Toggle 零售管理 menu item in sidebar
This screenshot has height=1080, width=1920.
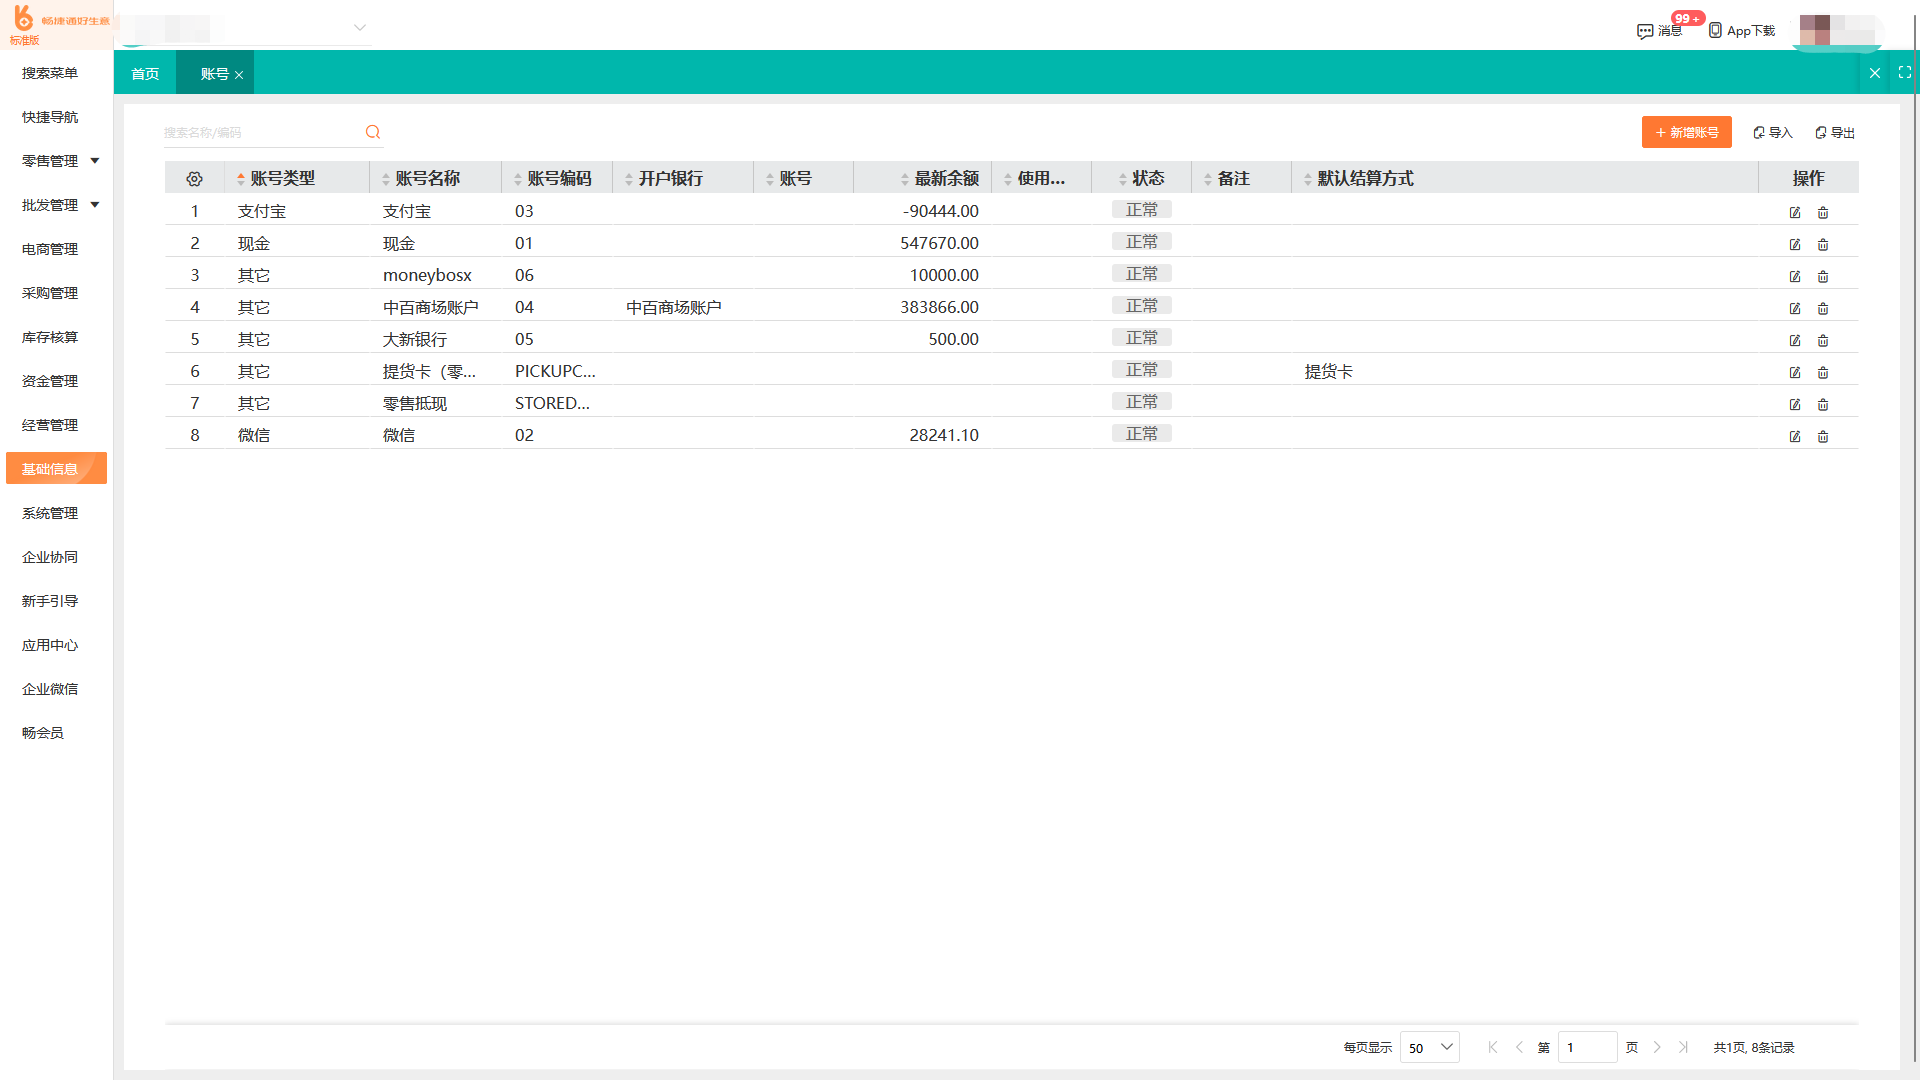58,161
